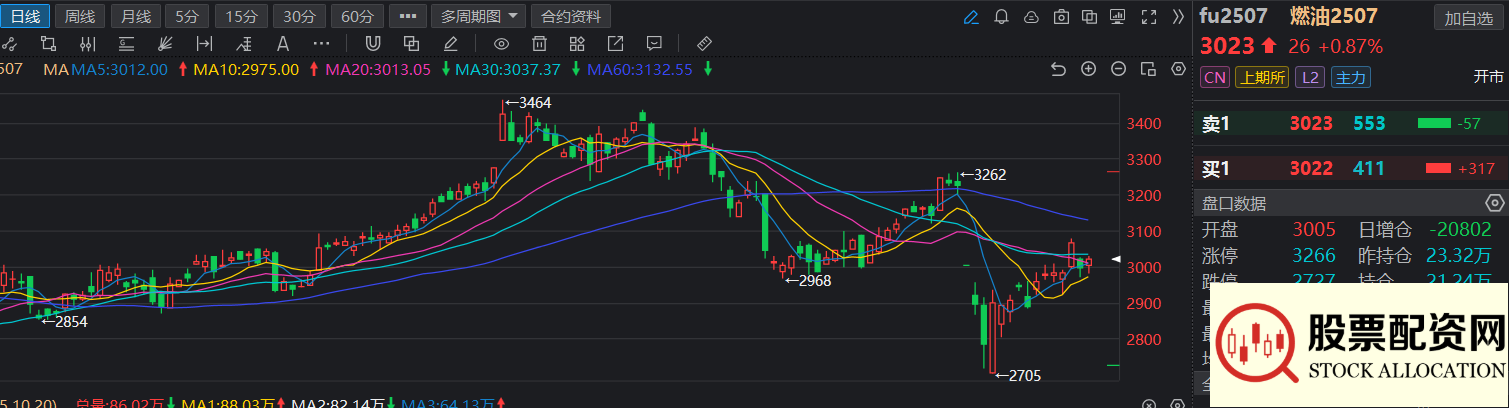Viewport: 1509px width, 408px height.
Task: Select the text annotation tool
Action: click(x=283, y=43)
